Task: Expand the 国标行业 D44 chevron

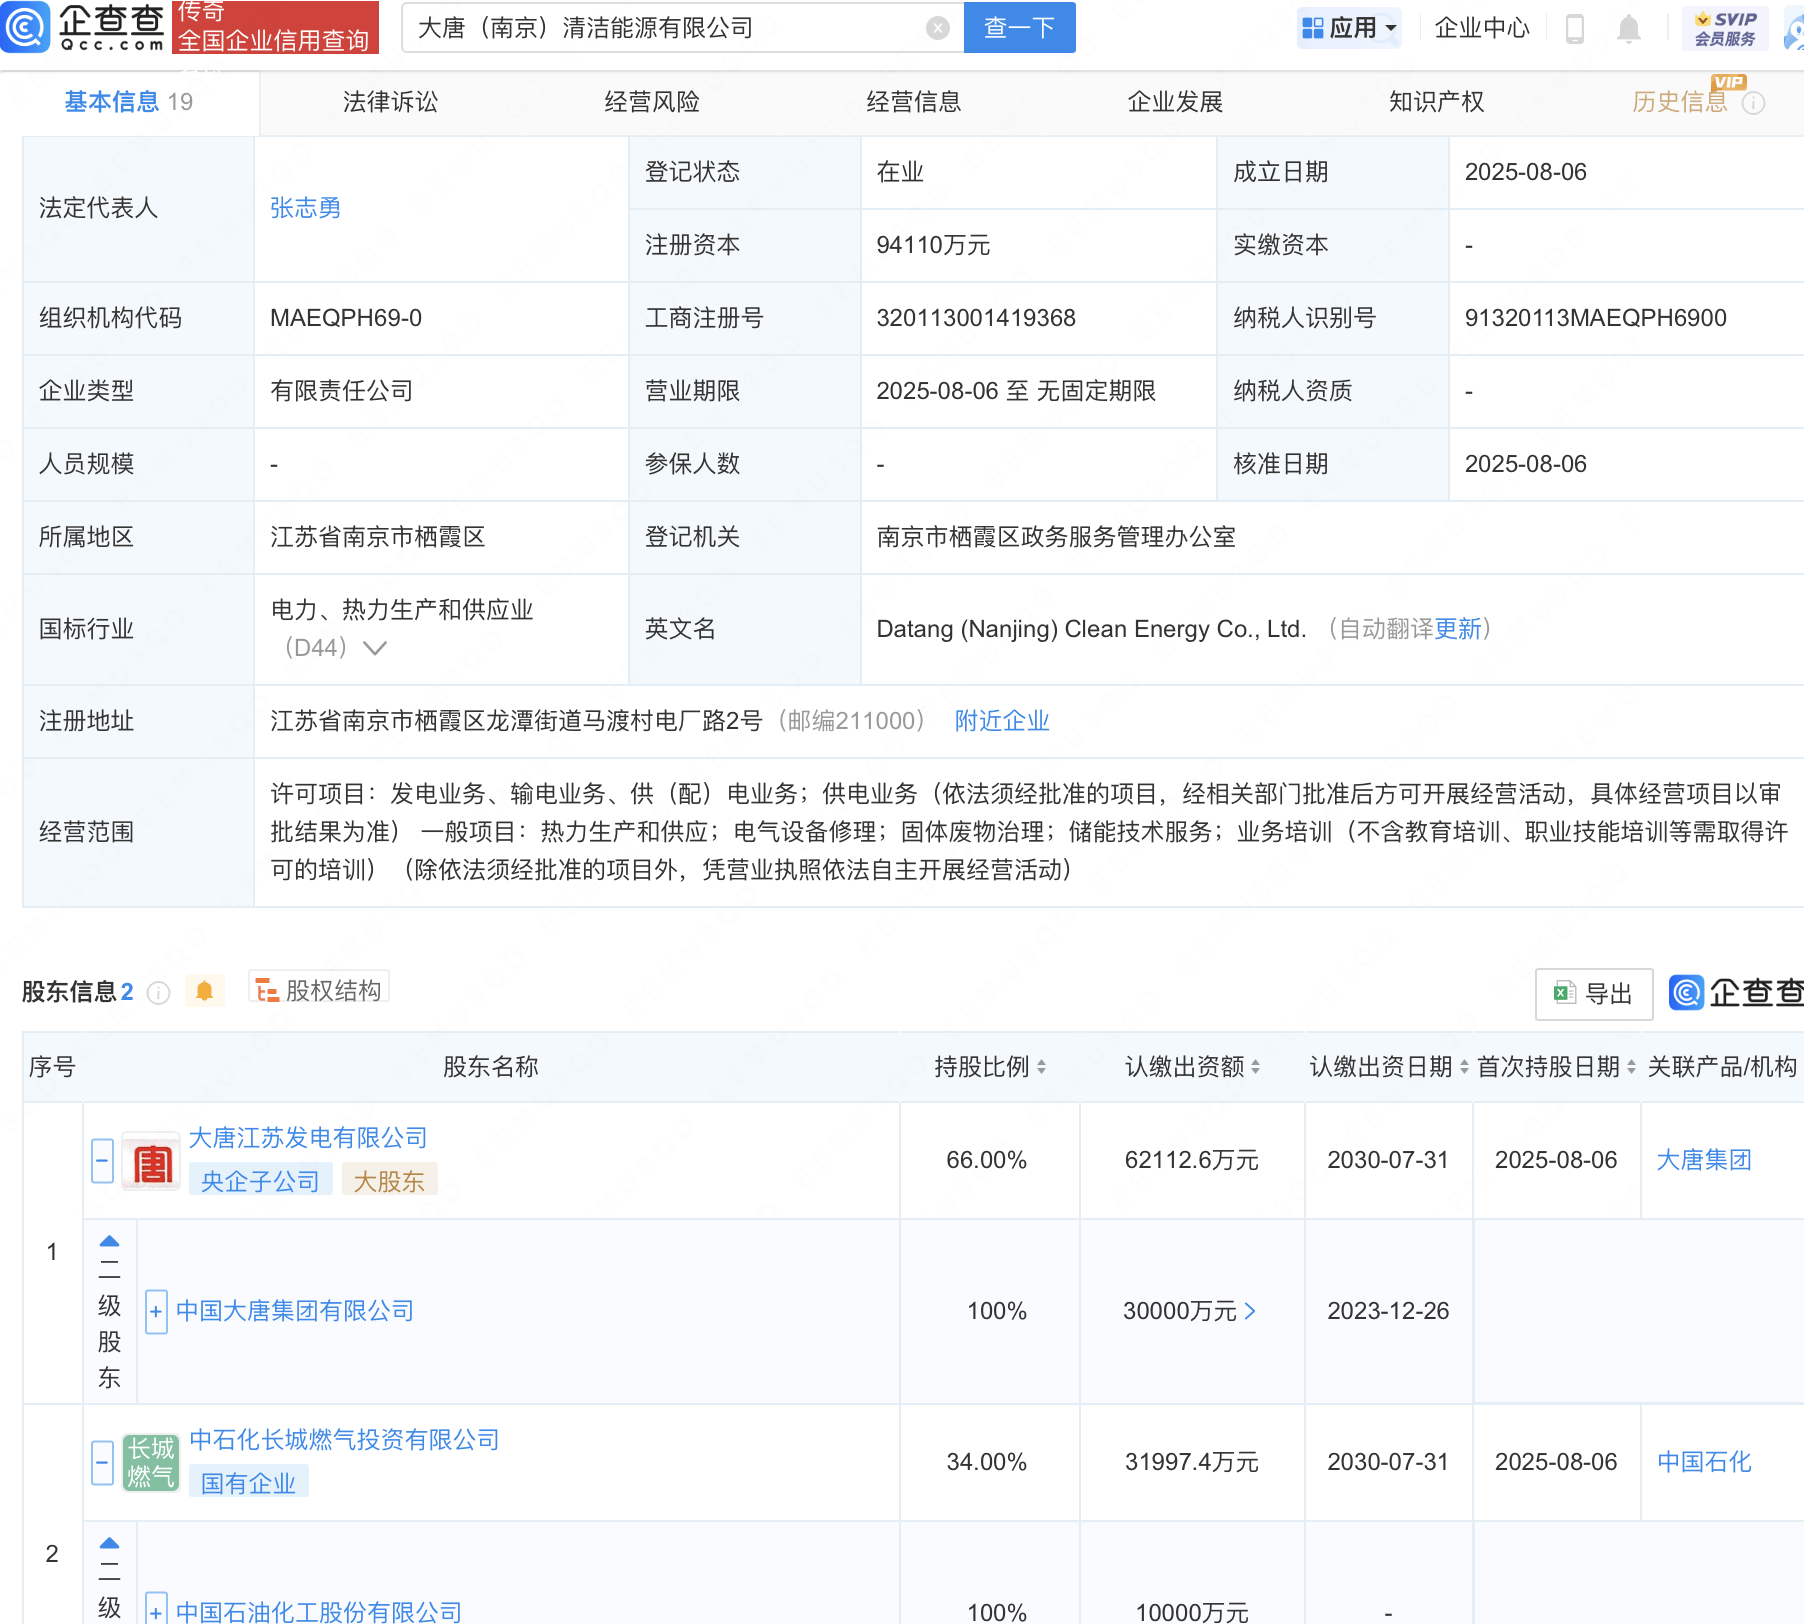Action: point(375,648)
